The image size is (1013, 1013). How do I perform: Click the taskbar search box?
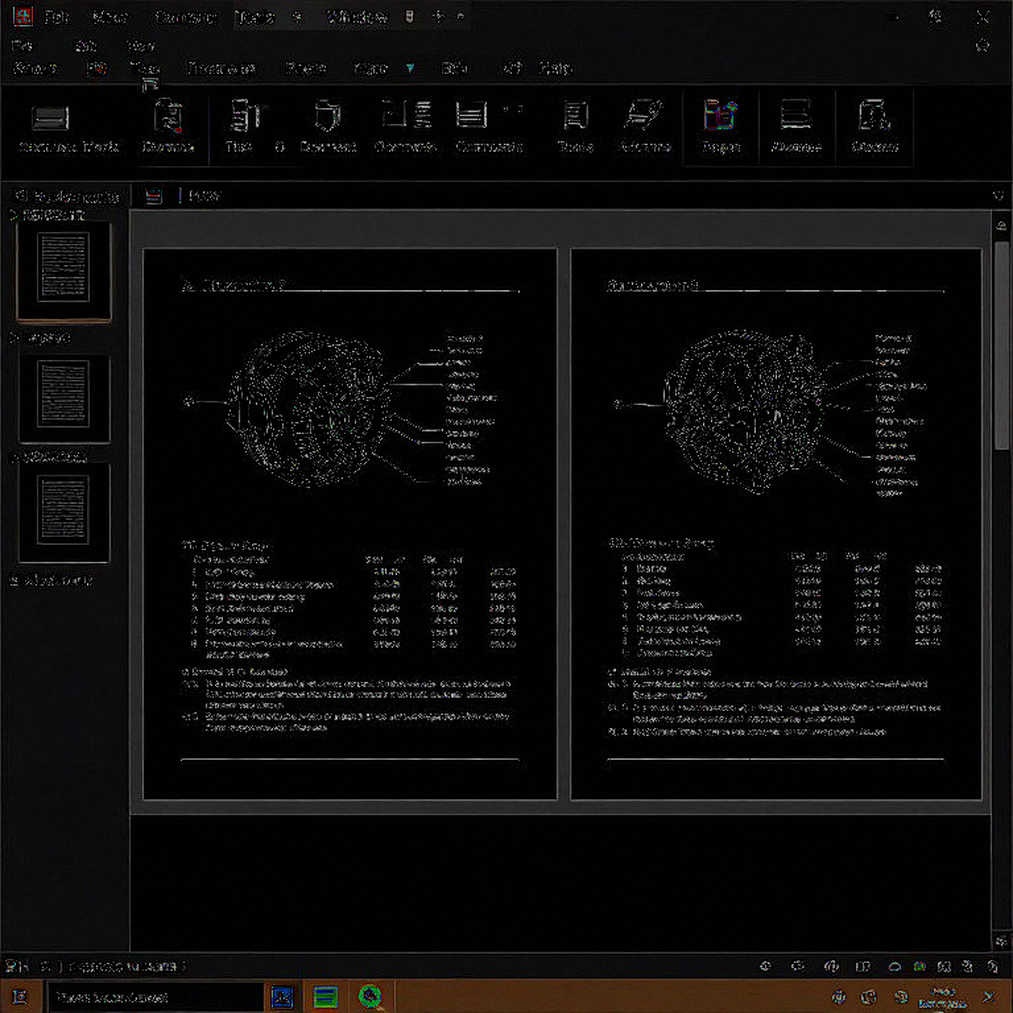click(x=155, y=997)
